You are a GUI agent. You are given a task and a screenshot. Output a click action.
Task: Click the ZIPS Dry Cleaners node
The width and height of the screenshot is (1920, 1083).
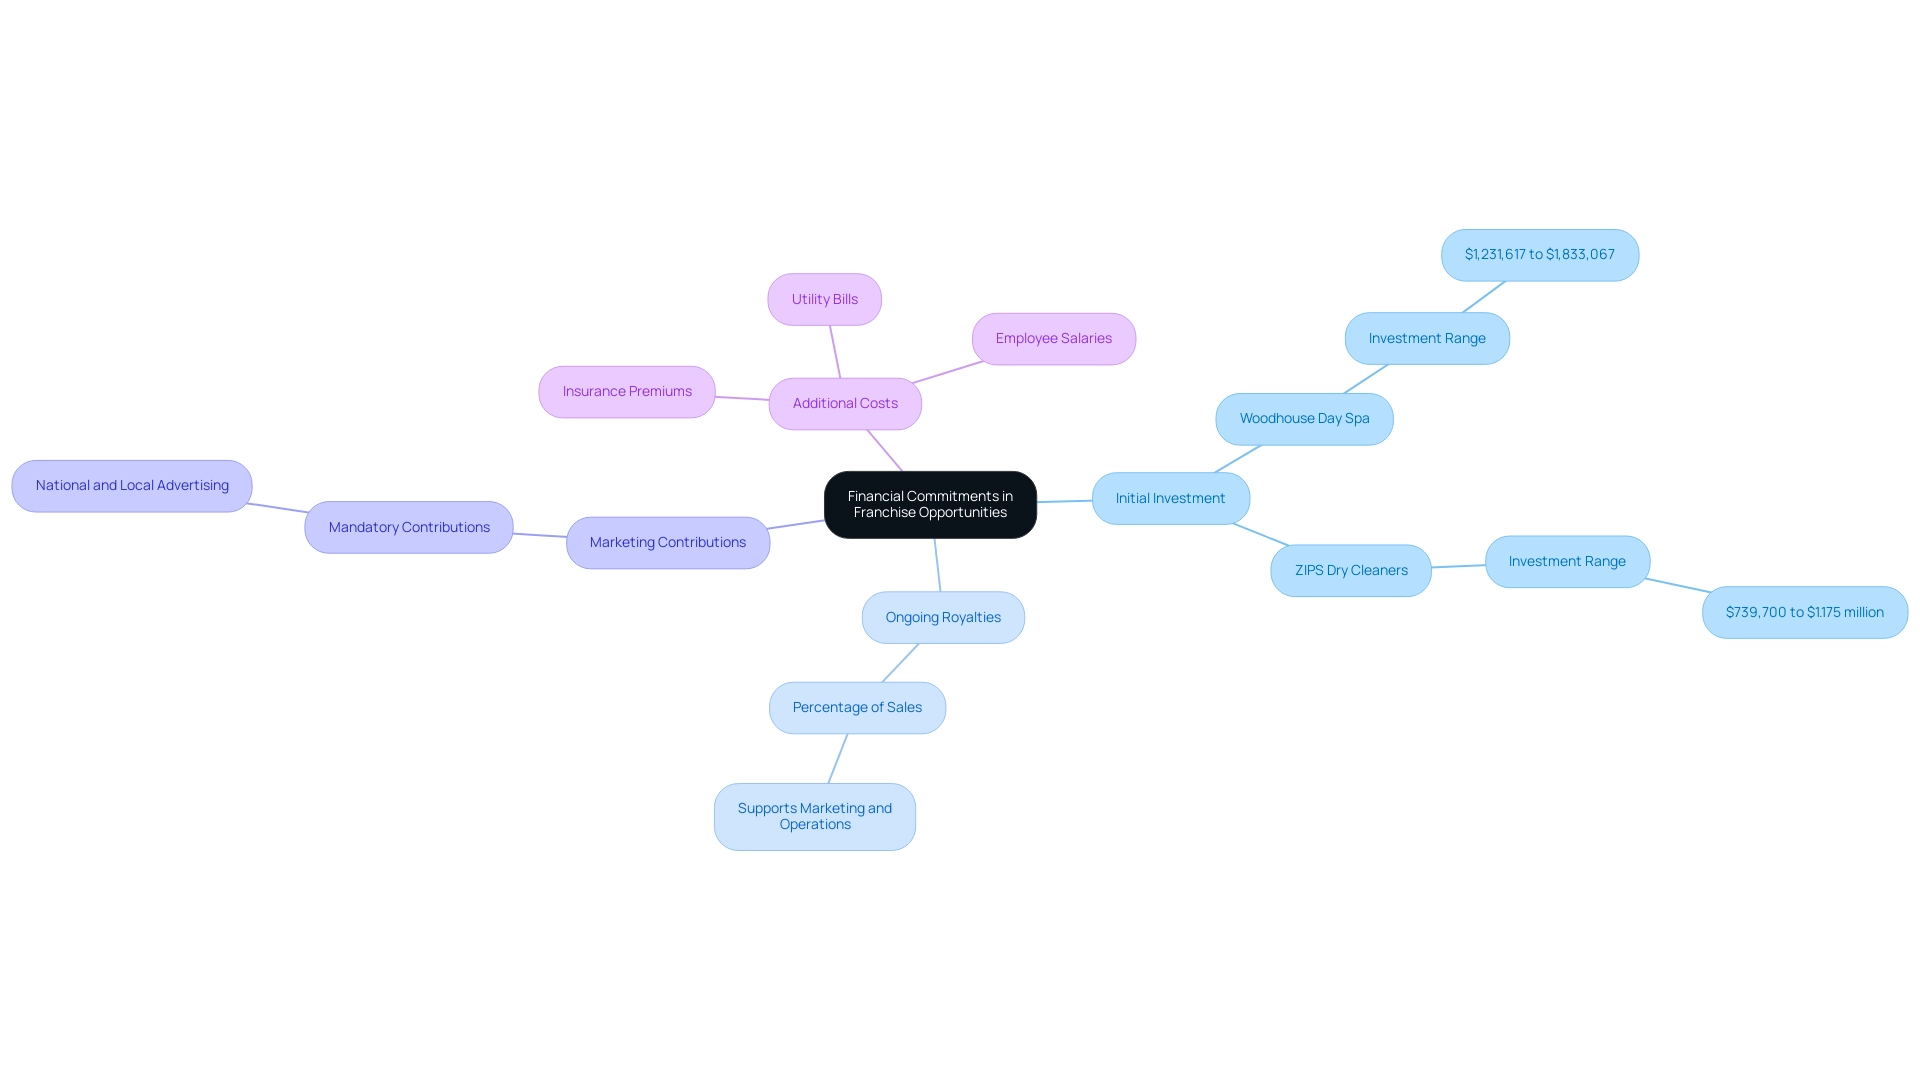[x=1350, y=569]
